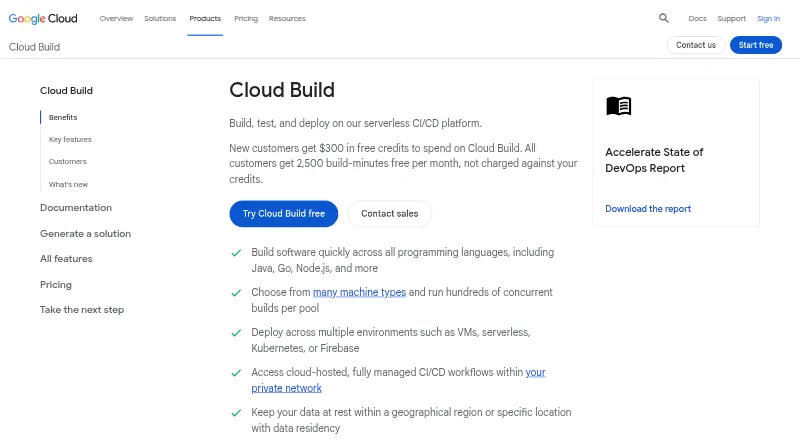Click Download the report link
The height and width of the screenshot is (440, 800).
point(648,209)
